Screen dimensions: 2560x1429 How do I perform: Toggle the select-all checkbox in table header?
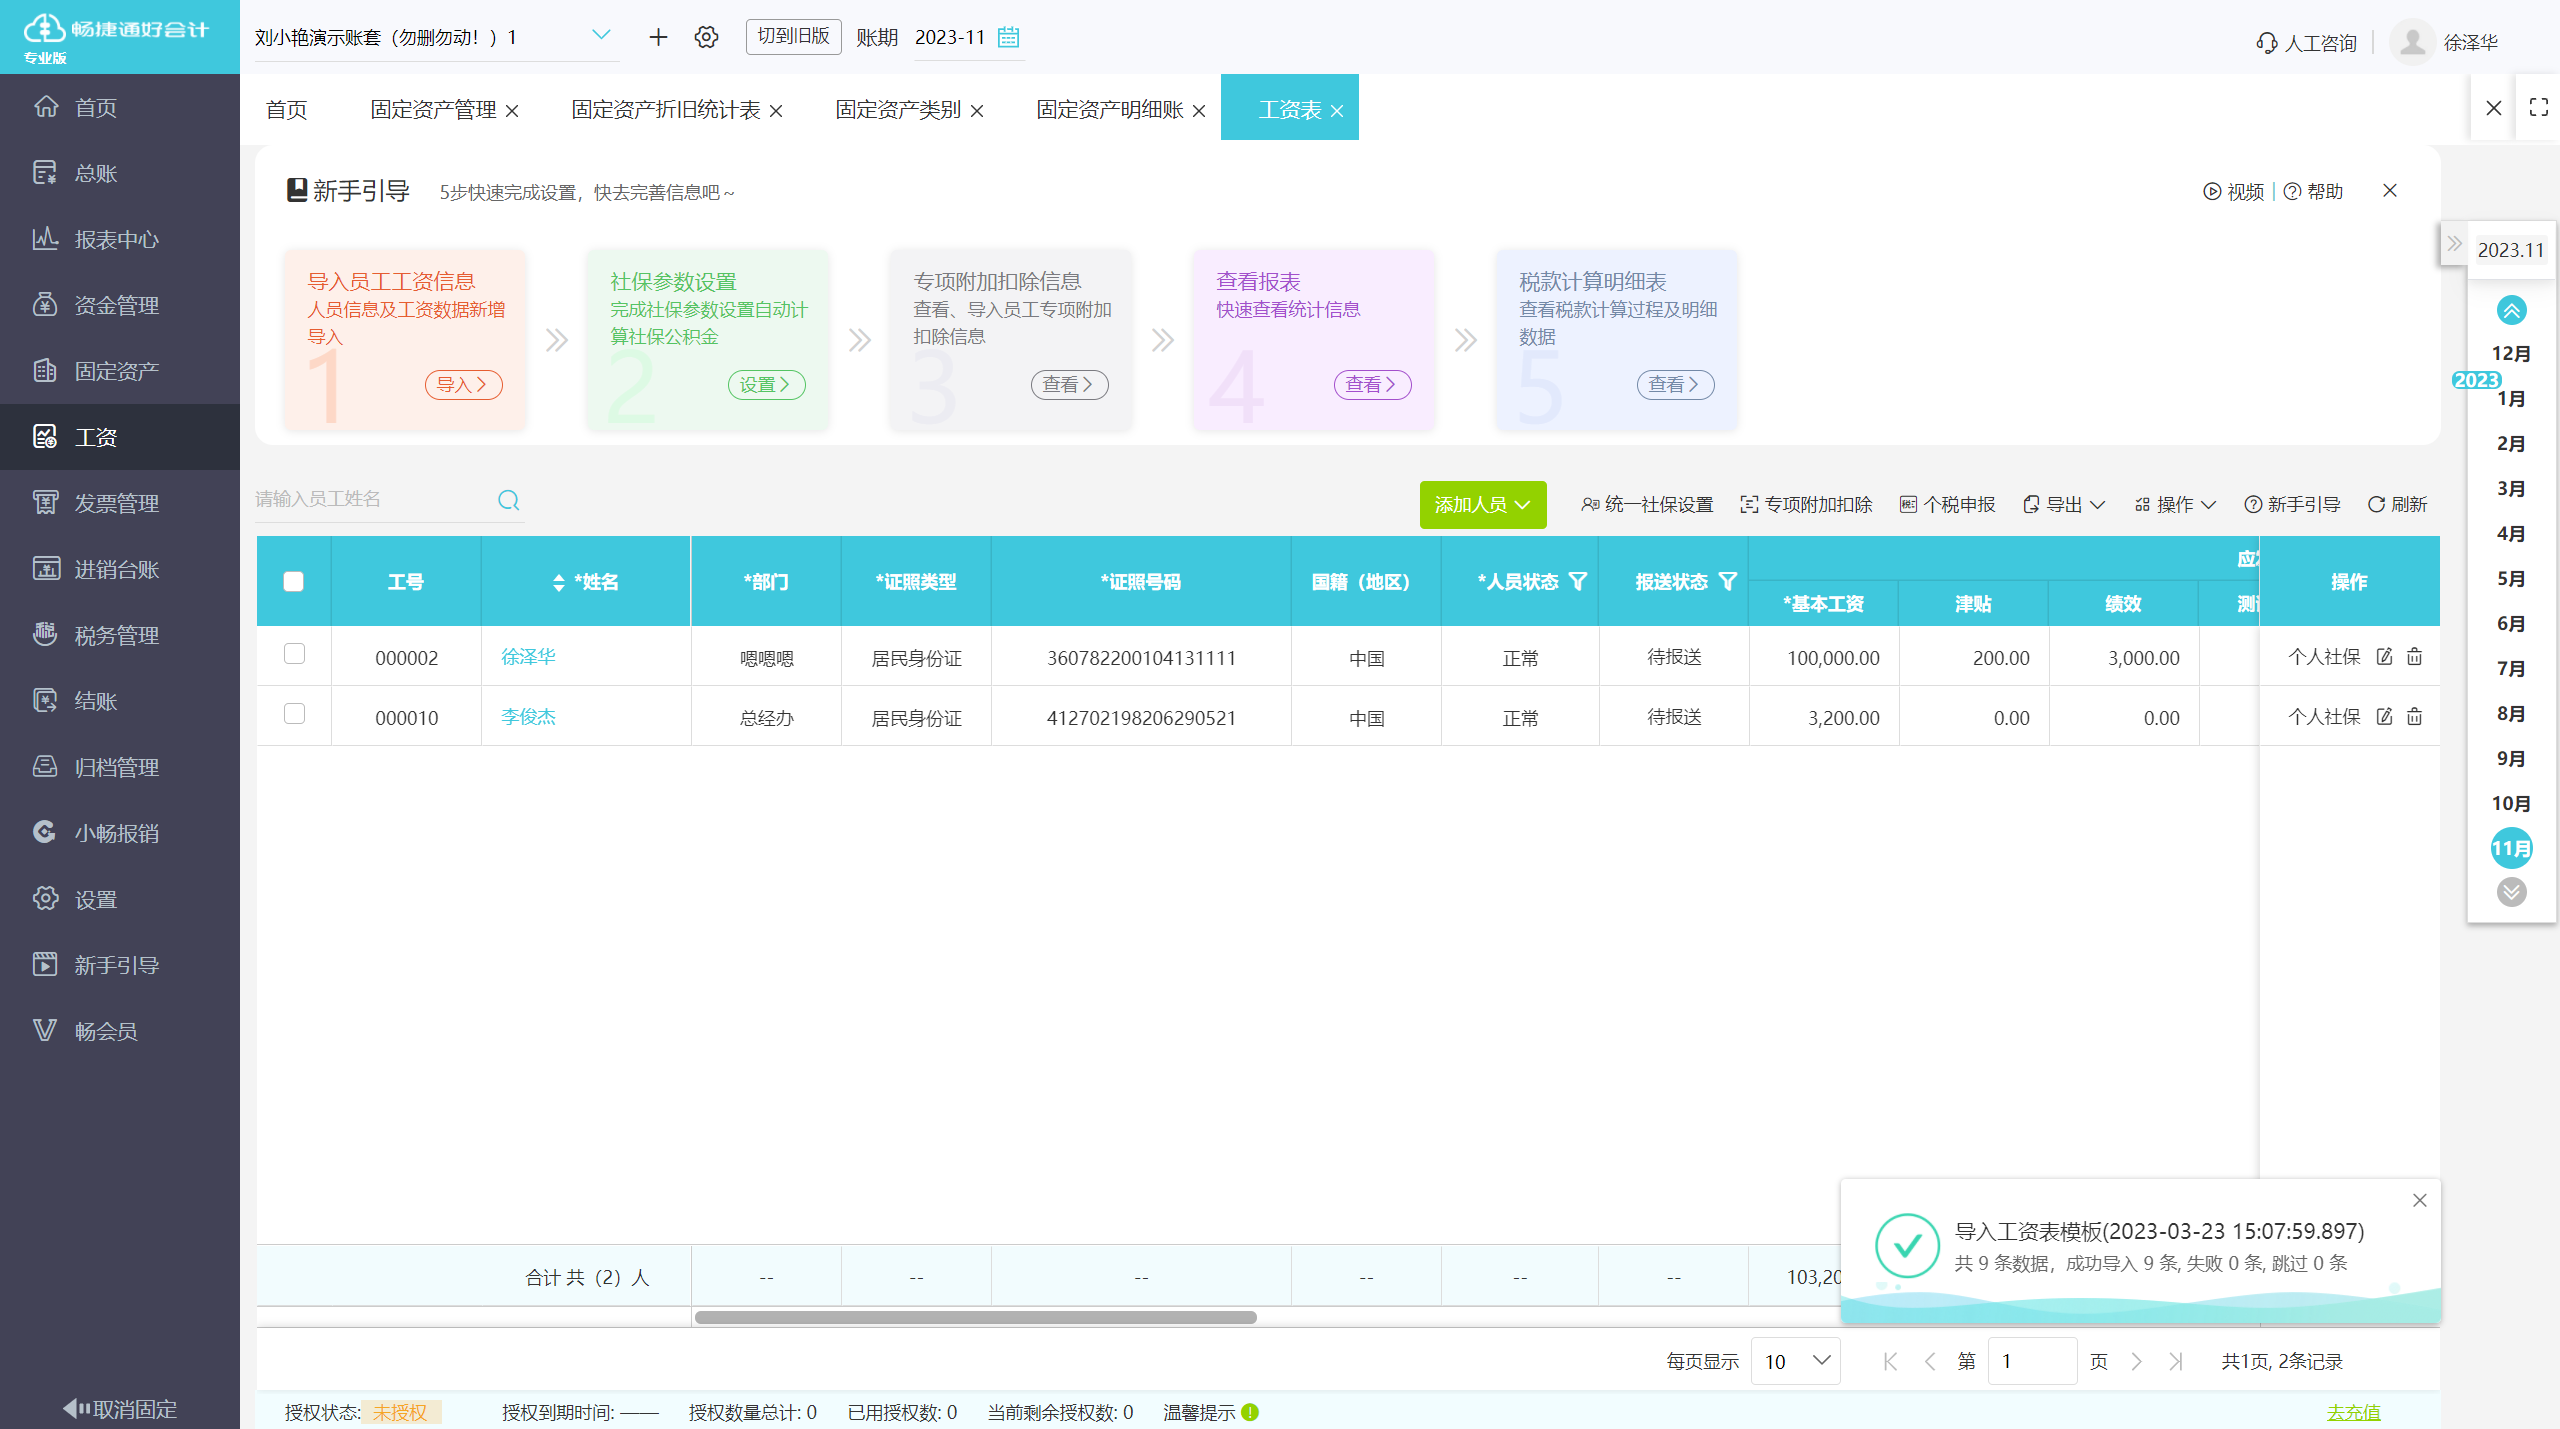tap(294, 580)
